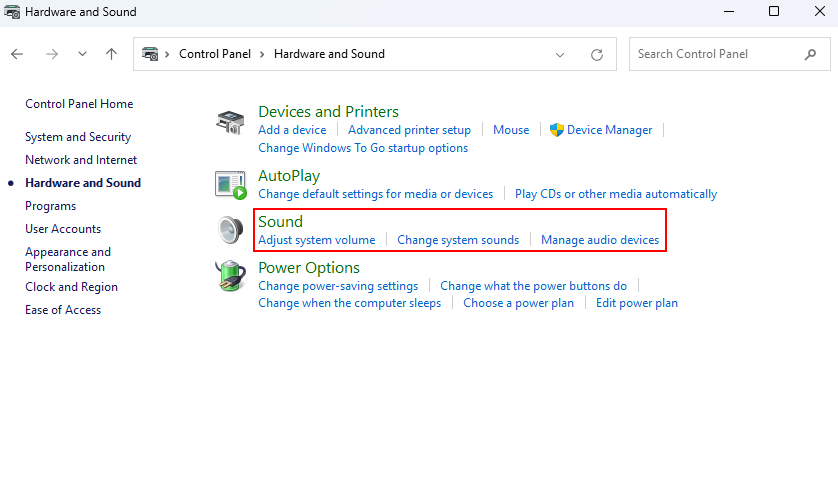Click Control Panel Home link
The height and width of the screenshot is (504, 838).
tap(79, 104)
